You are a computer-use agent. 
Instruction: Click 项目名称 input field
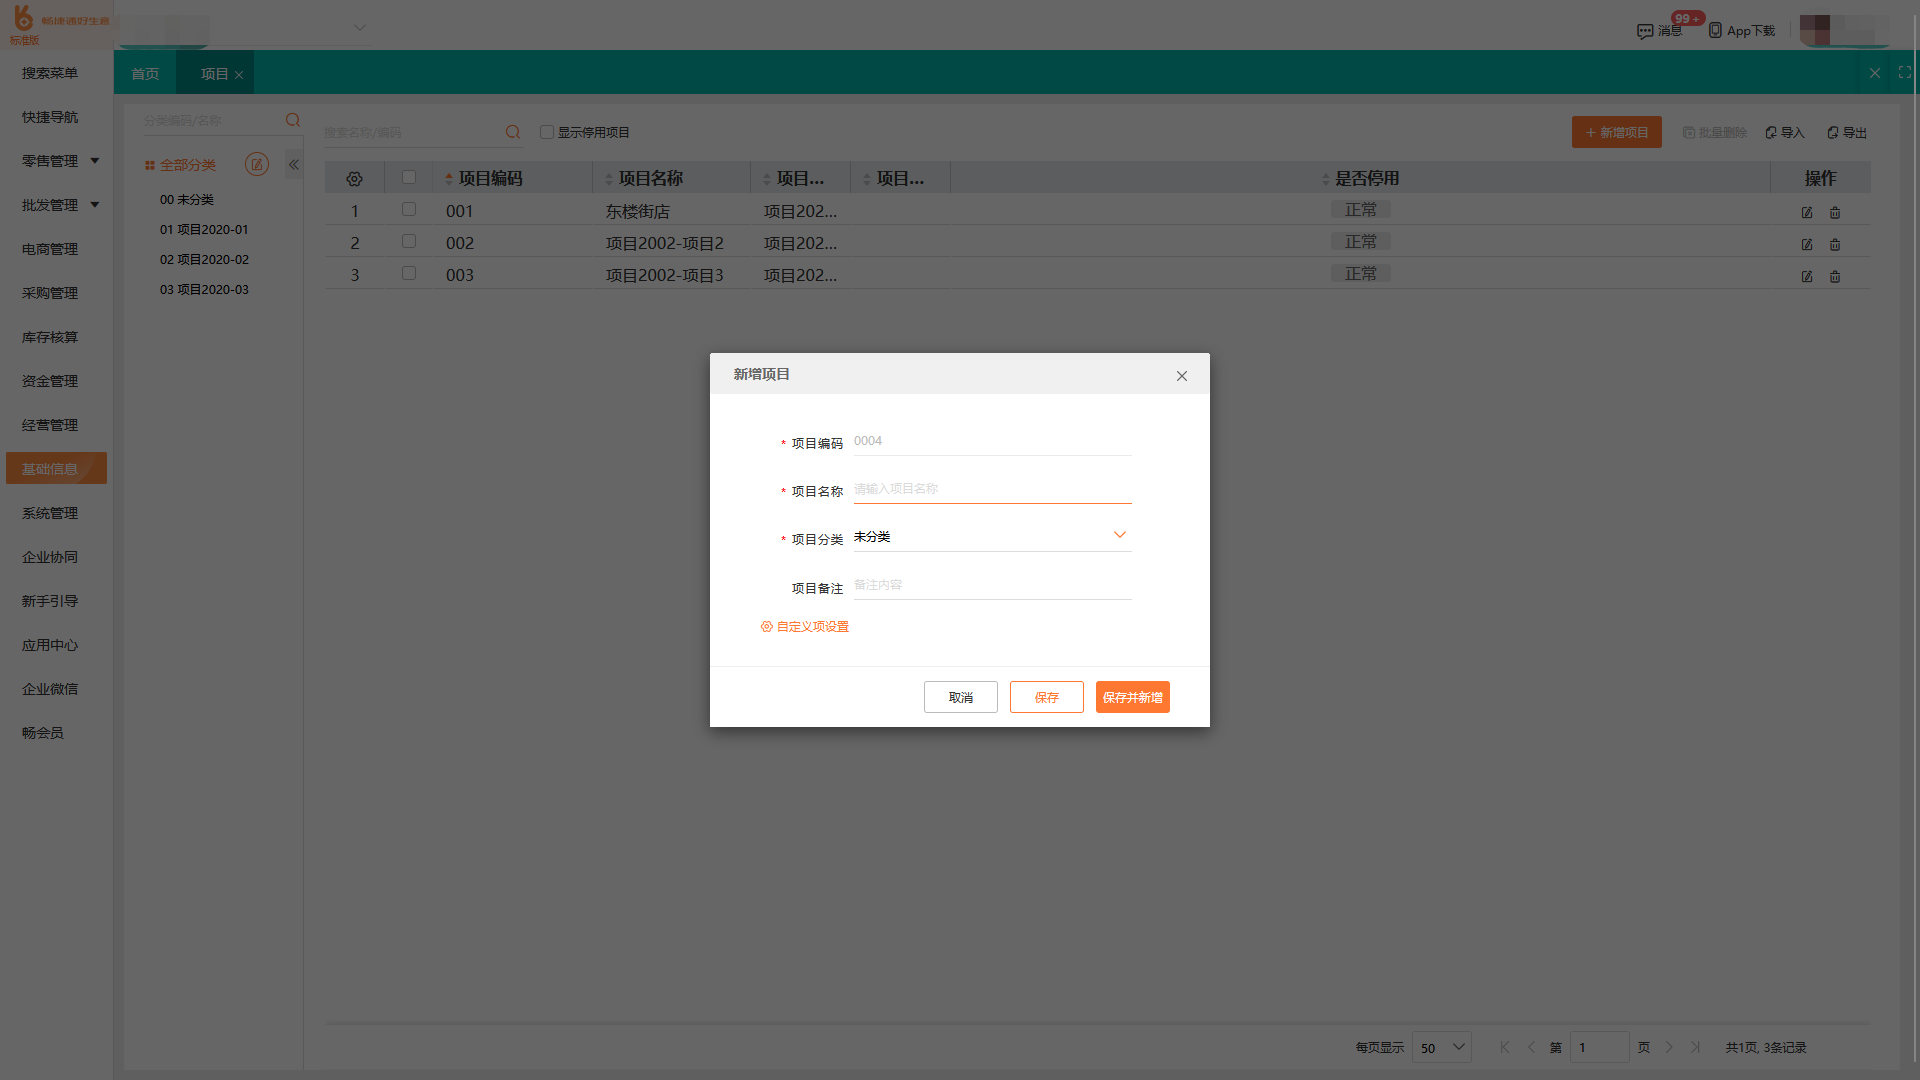pos(992,489)
